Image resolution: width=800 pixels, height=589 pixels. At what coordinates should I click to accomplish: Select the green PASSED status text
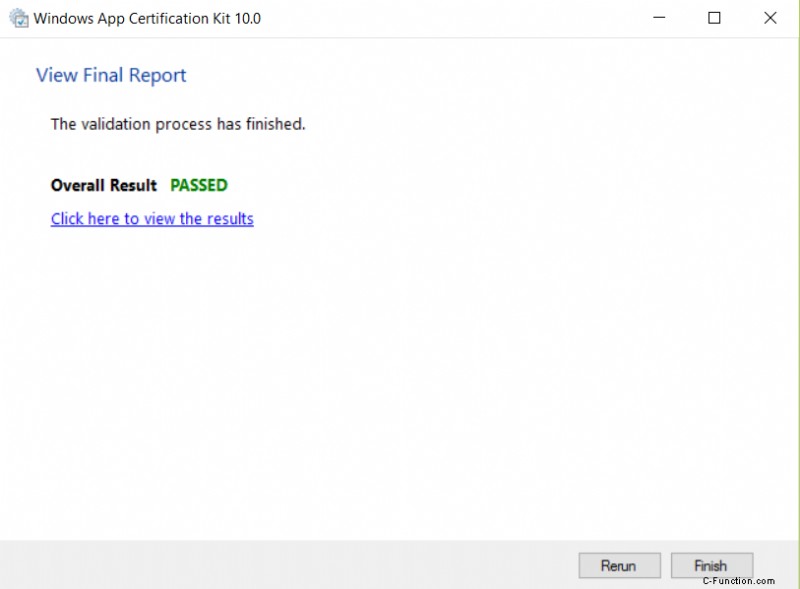[x=199, y=185]
